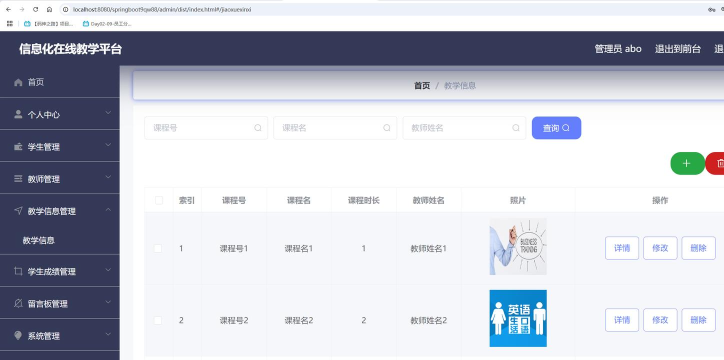This screenshot has height=360, width=724.
Task: Select 系统管理 in the sidebar
Action: tap(60, 336)
